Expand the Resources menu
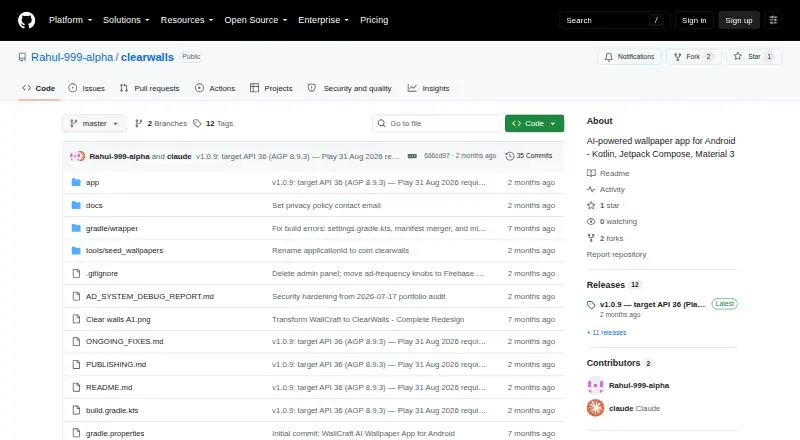800x440 pixels. pyautogui.click(x=187, y=20)
